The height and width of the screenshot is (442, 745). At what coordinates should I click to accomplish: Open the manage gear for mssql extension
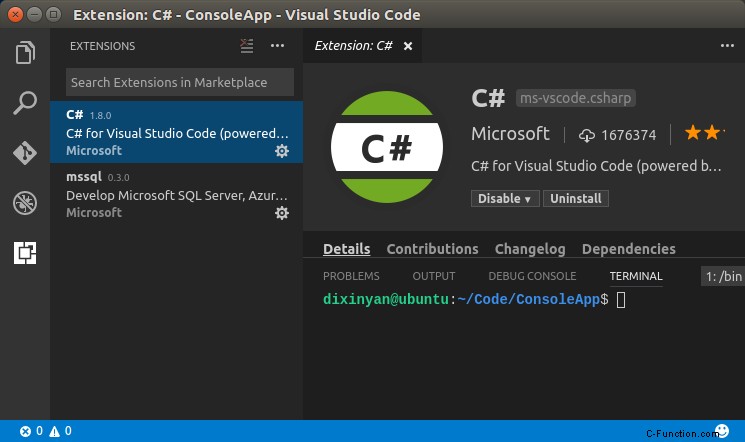click(282, 213)
